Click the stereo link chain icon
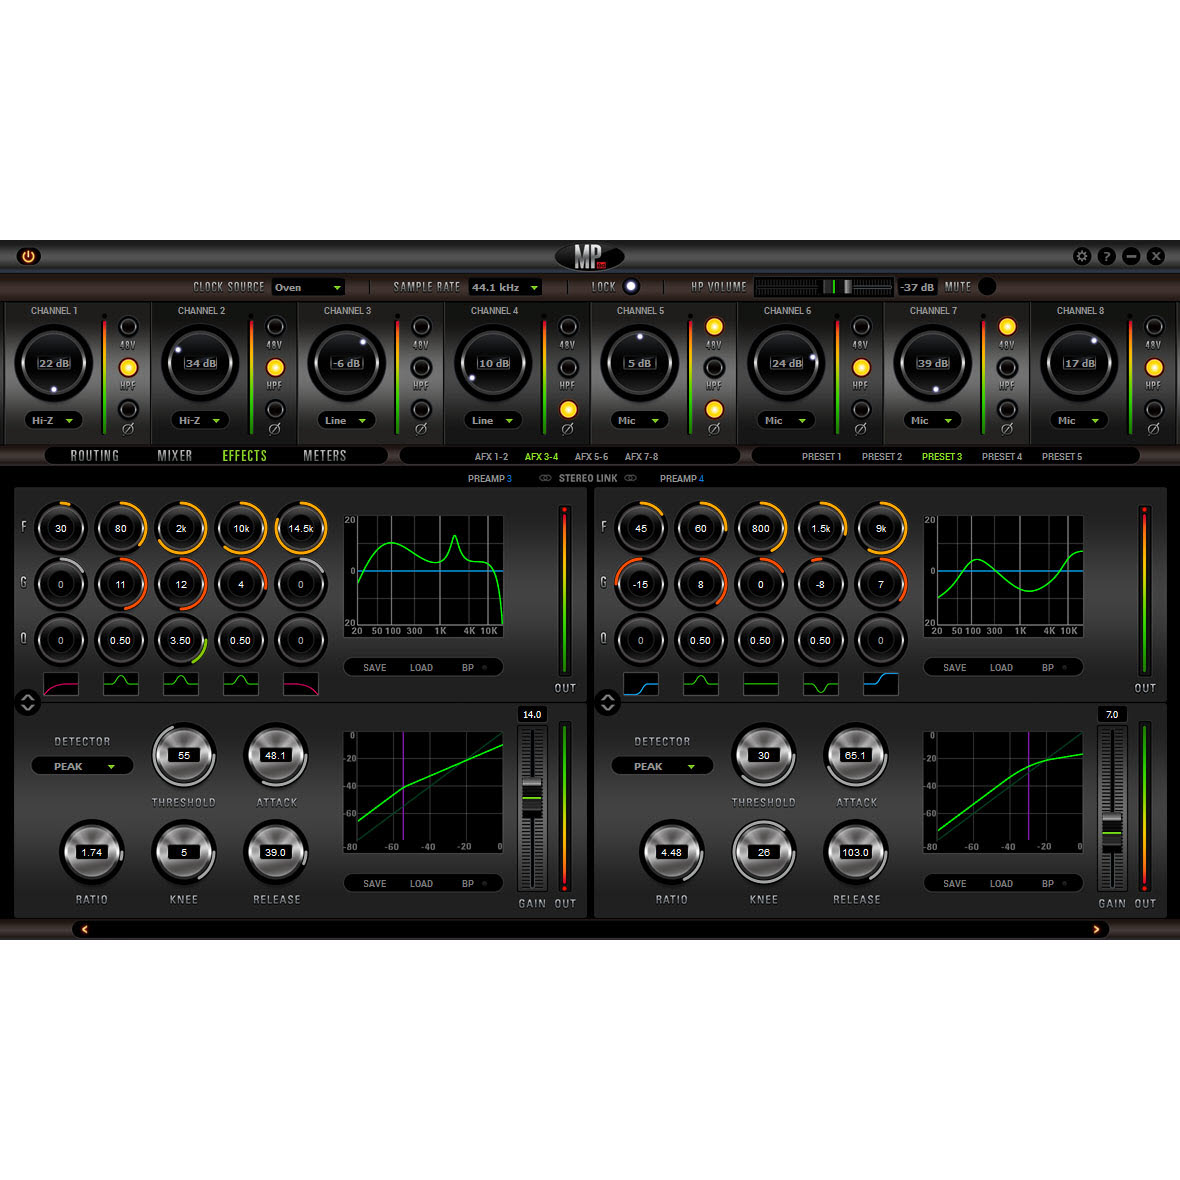The height and width of the screenshot is (1180, 1180). (x=545, y=478)
